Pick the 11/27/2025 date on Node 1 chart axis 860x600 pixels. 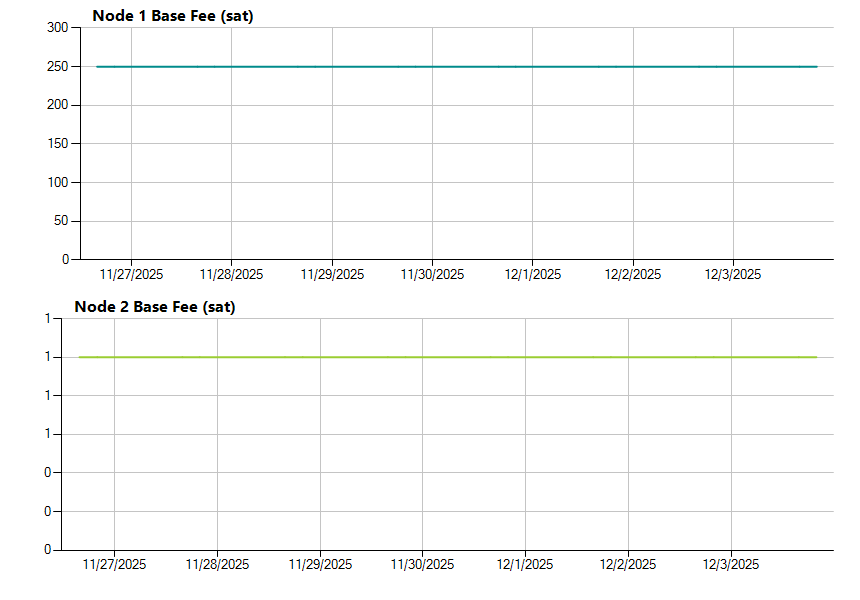(131, 274)
